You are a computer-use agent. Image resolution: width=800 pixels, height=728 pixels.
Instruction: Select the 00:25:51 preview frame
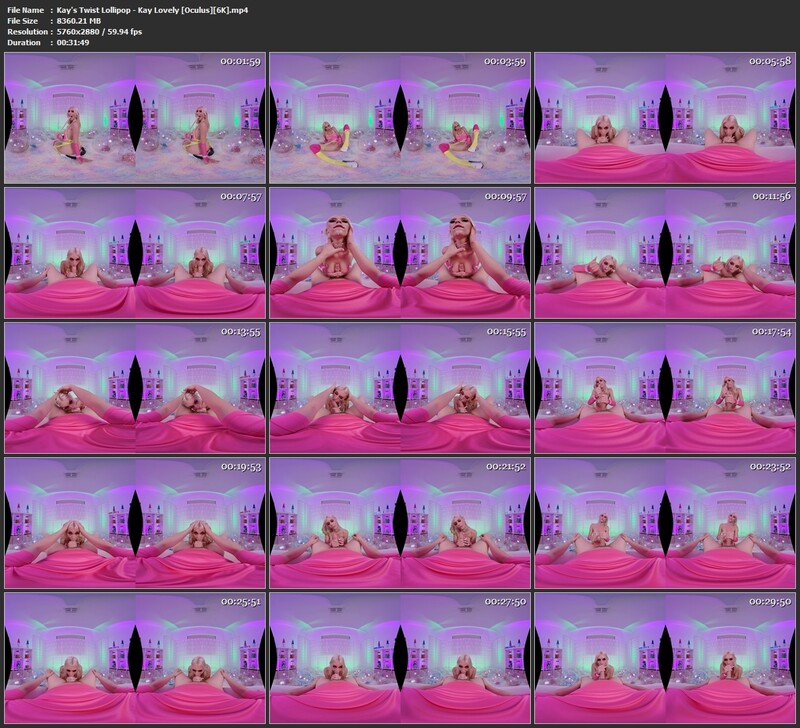(x=135, y=655)
